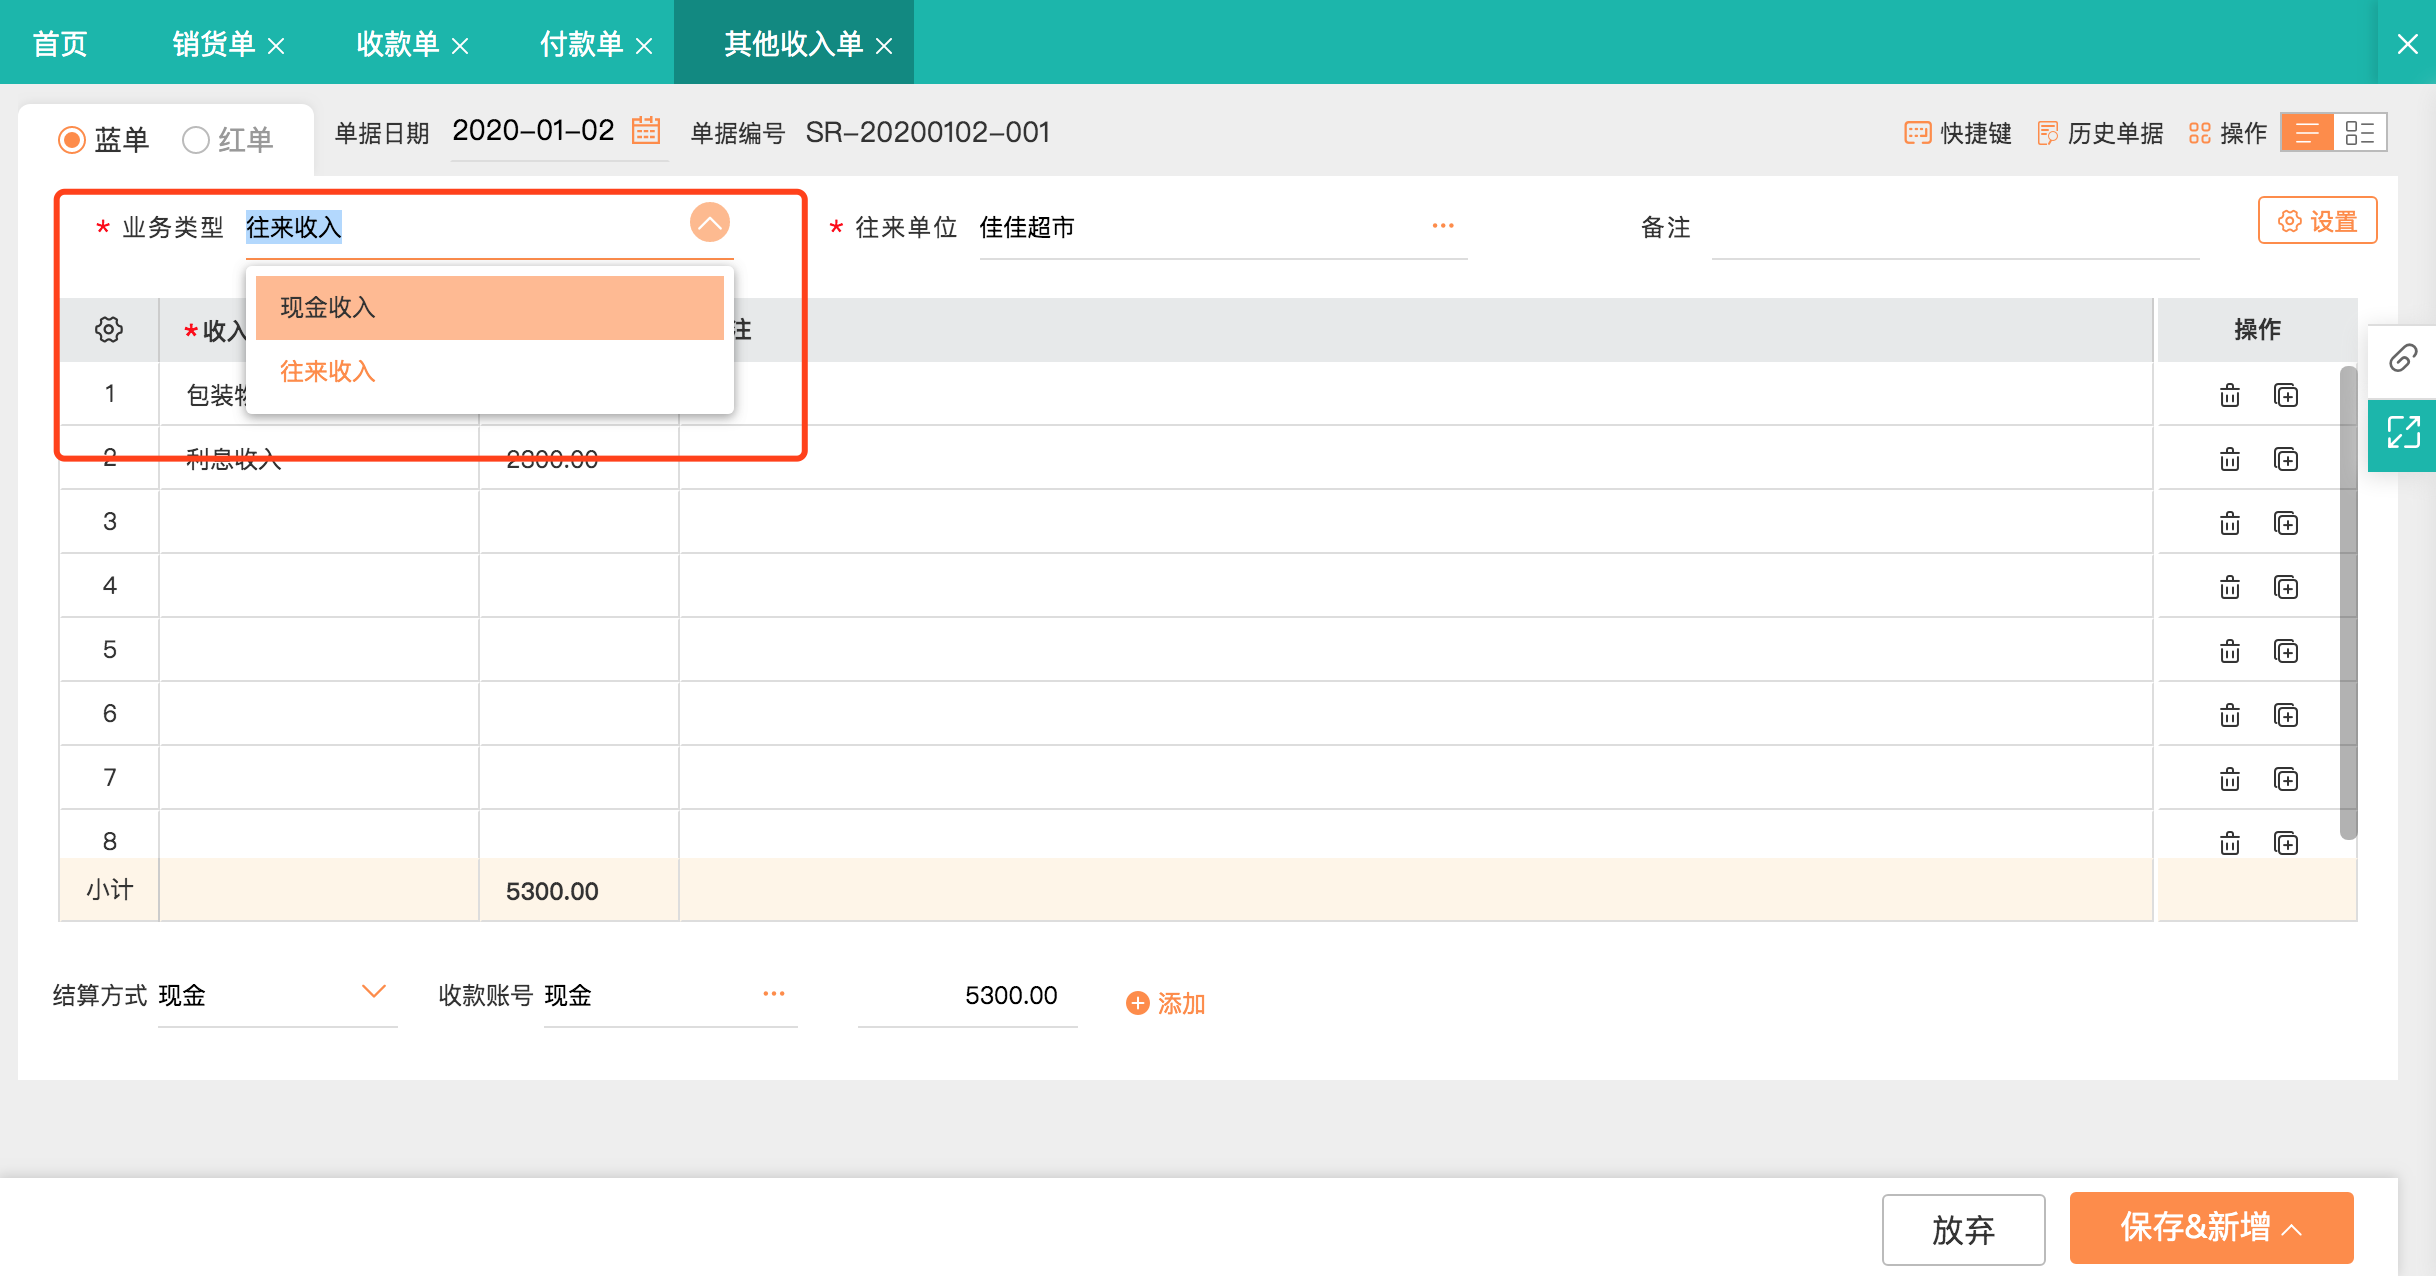Click the 单据日期 date input field
The image size is (2436, 1276).
point(532,134)
